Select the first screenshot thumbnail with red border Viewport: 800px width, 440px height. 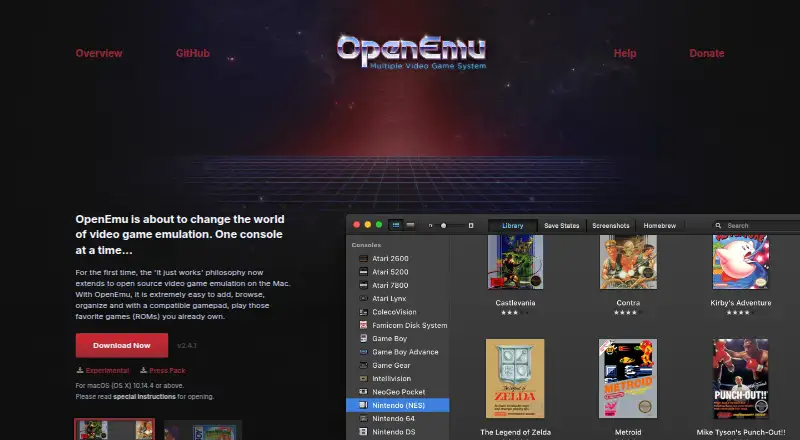pyautogui.click(x=114, y=429)
